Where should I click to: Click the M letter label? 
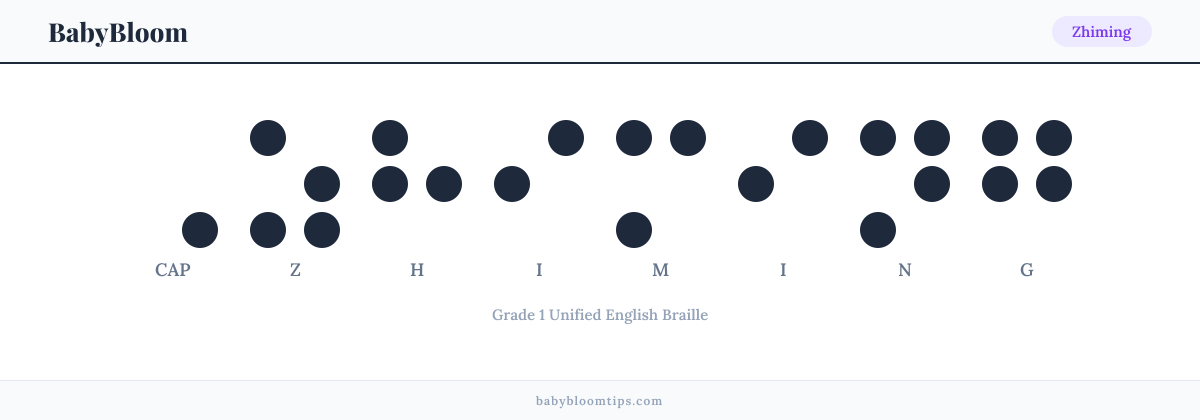pyautogui.click(x=661, y=270)
